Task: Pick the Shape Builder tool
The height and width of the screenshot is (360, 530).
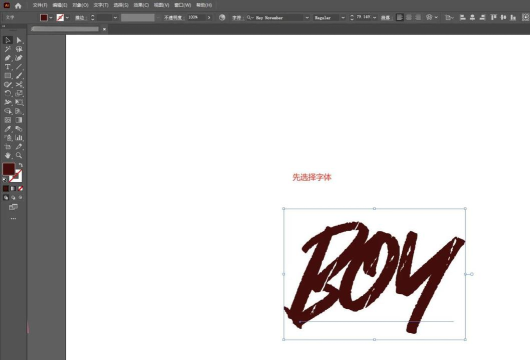Action: click(7, 111)
